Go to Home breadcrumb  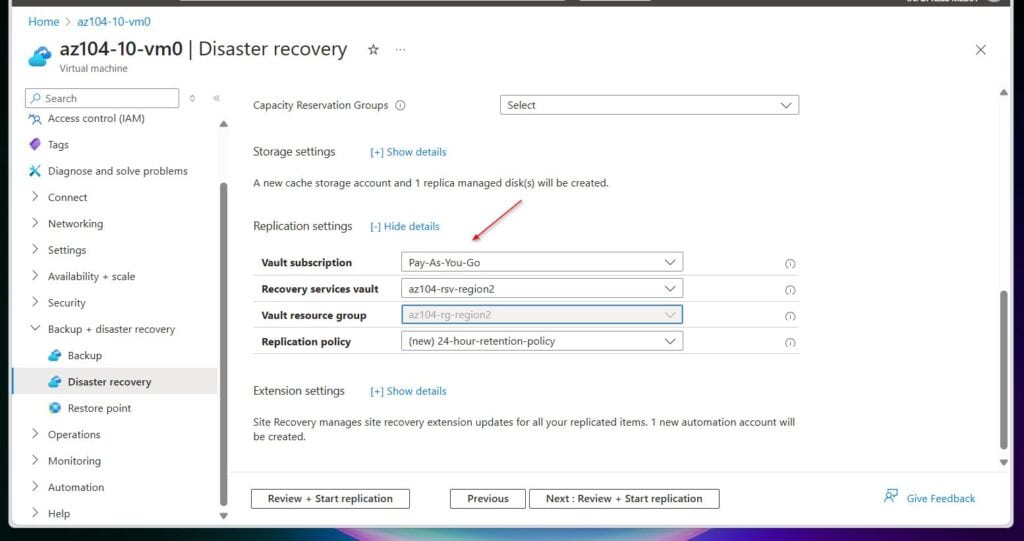click(x=44, y=22)
